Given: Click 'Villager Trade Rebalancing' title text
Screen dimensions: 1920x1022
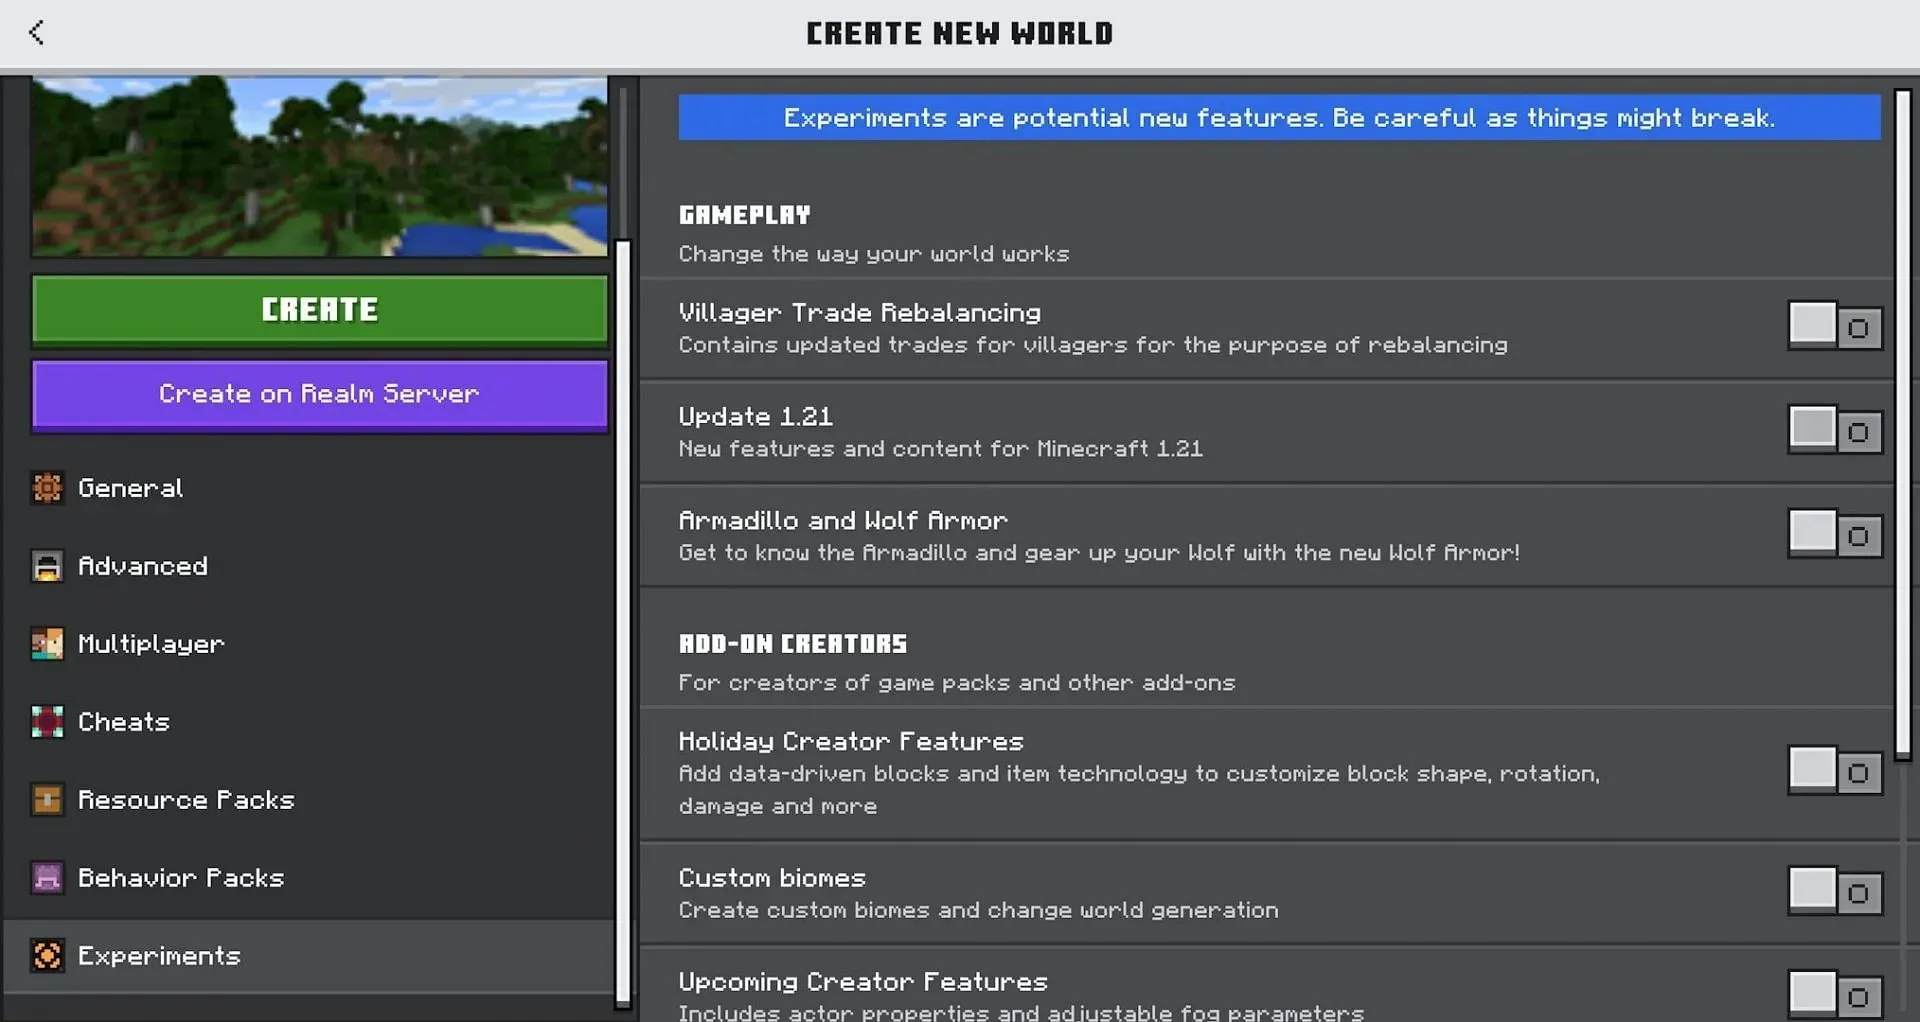Looking at the screenshot, I should 860,313.
